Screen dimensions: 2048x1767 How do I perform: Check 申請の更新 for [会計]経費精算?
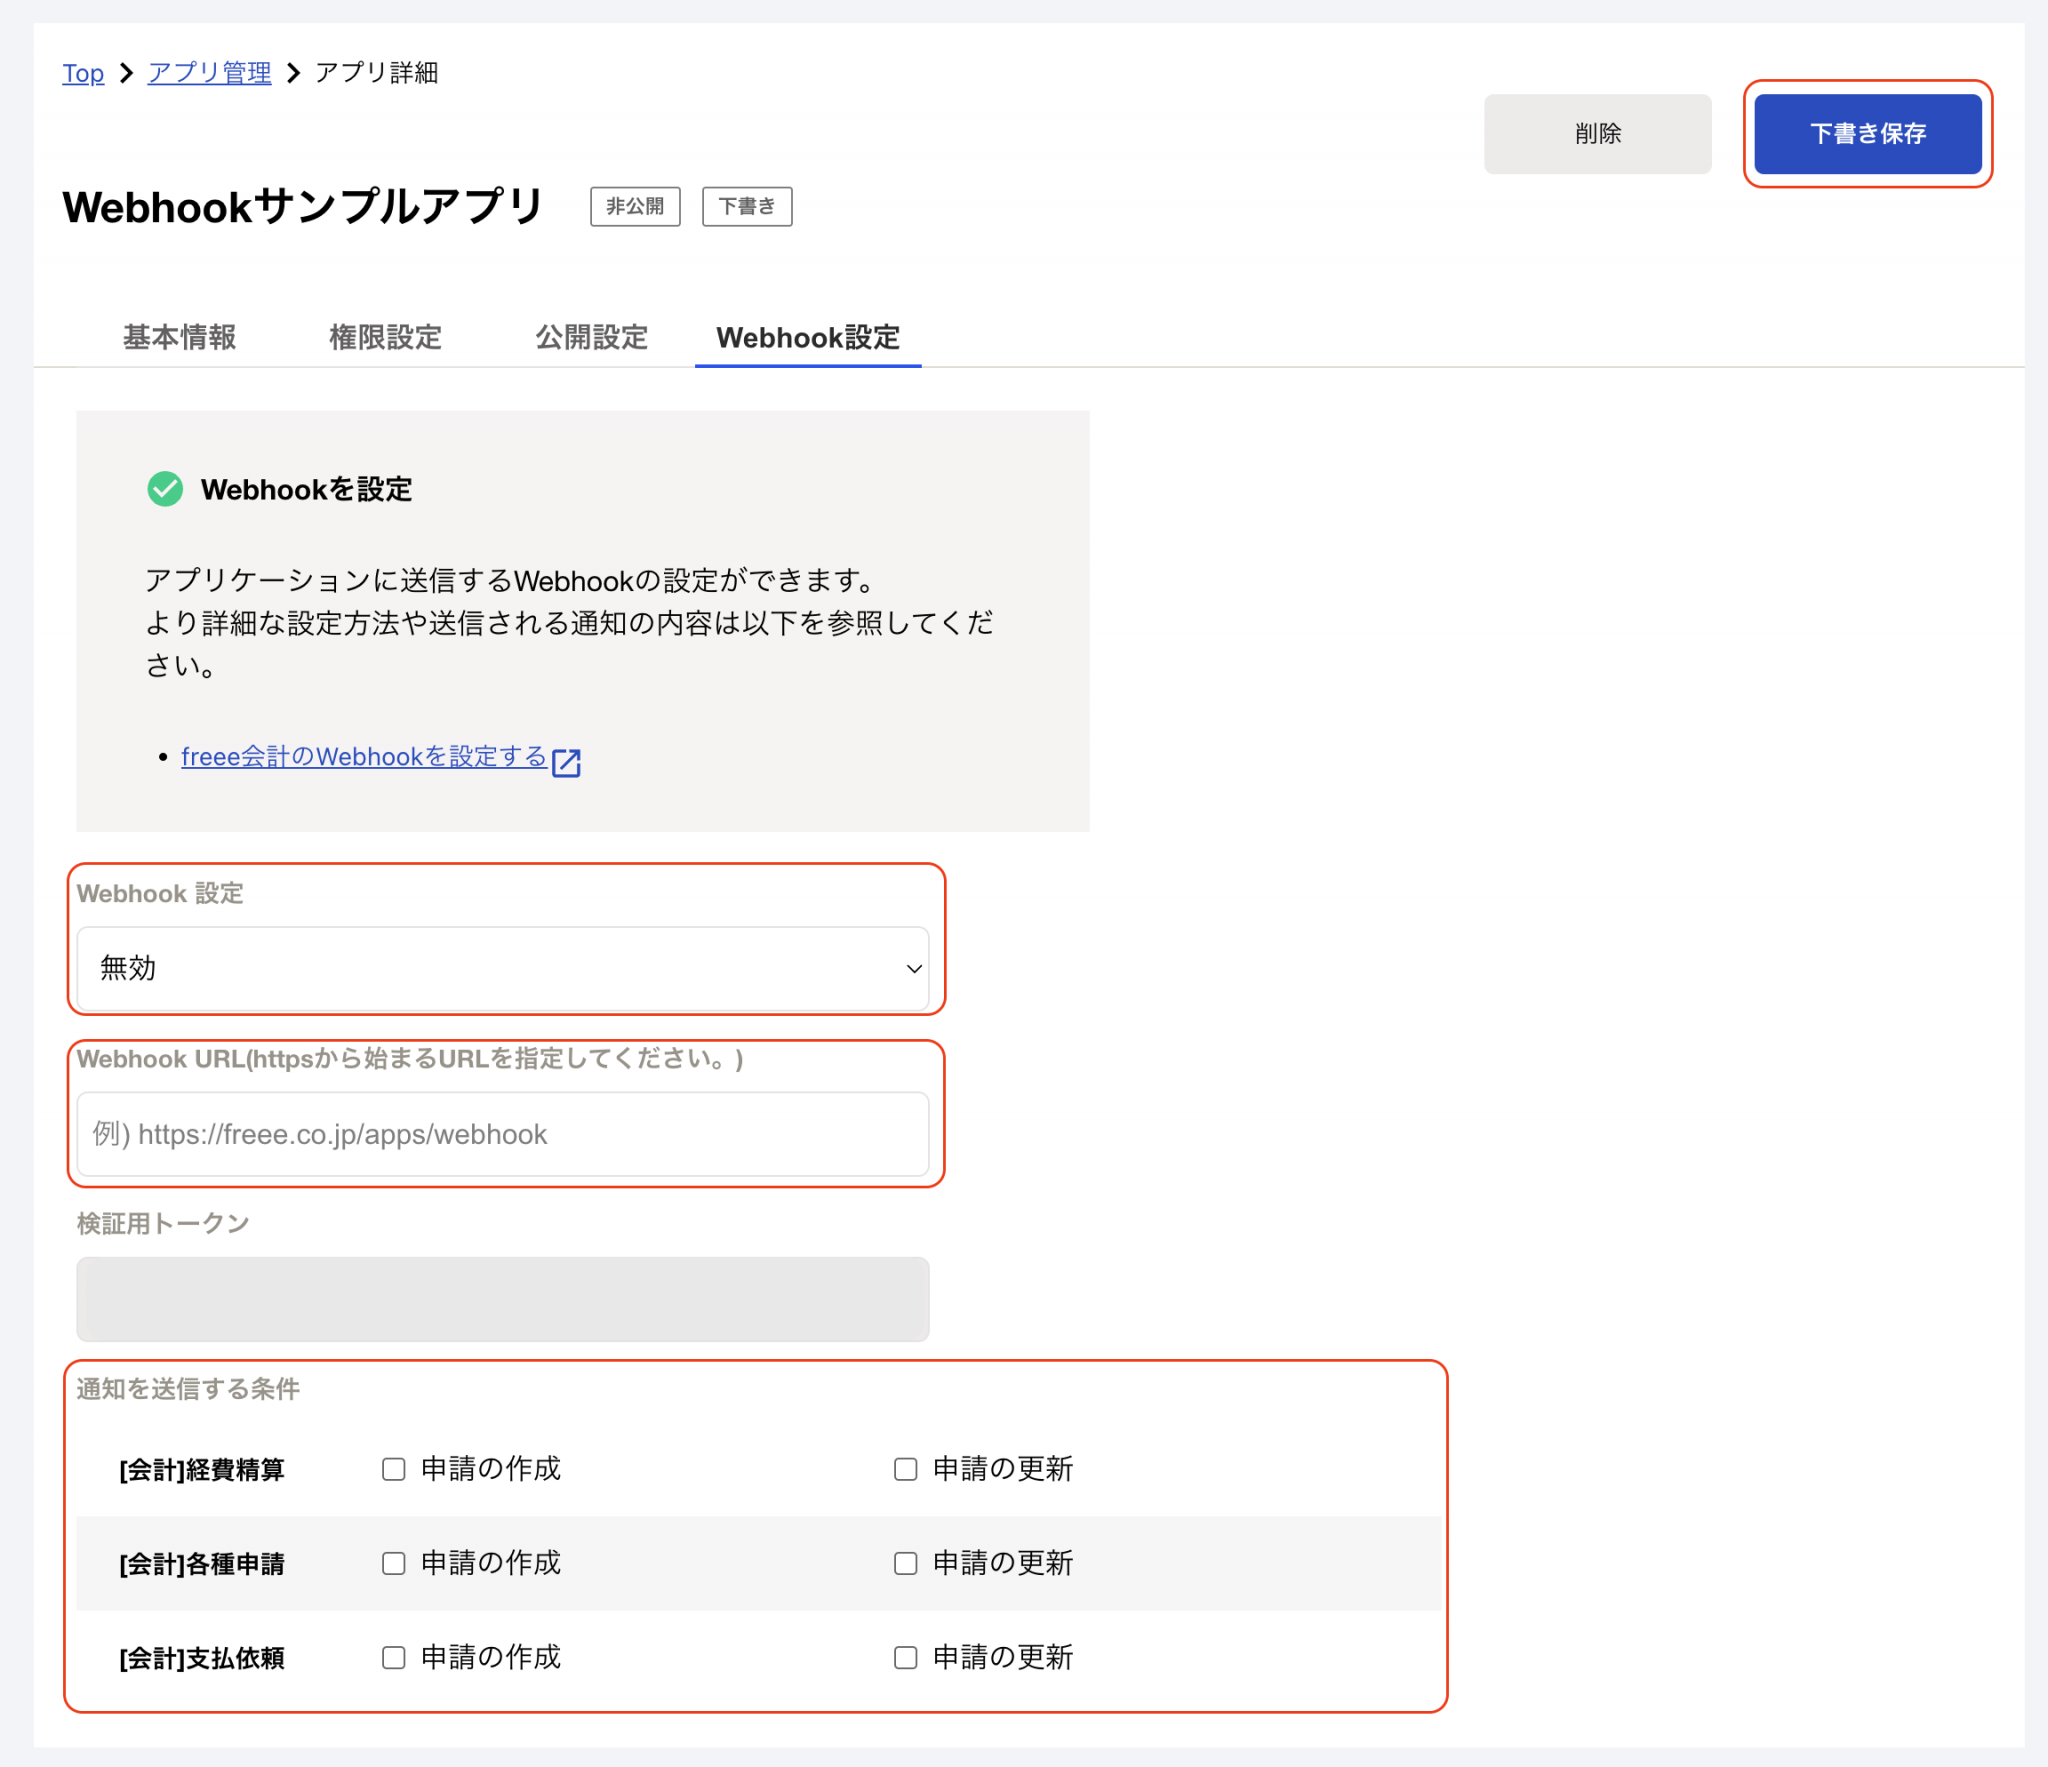tap(905, 1468)
